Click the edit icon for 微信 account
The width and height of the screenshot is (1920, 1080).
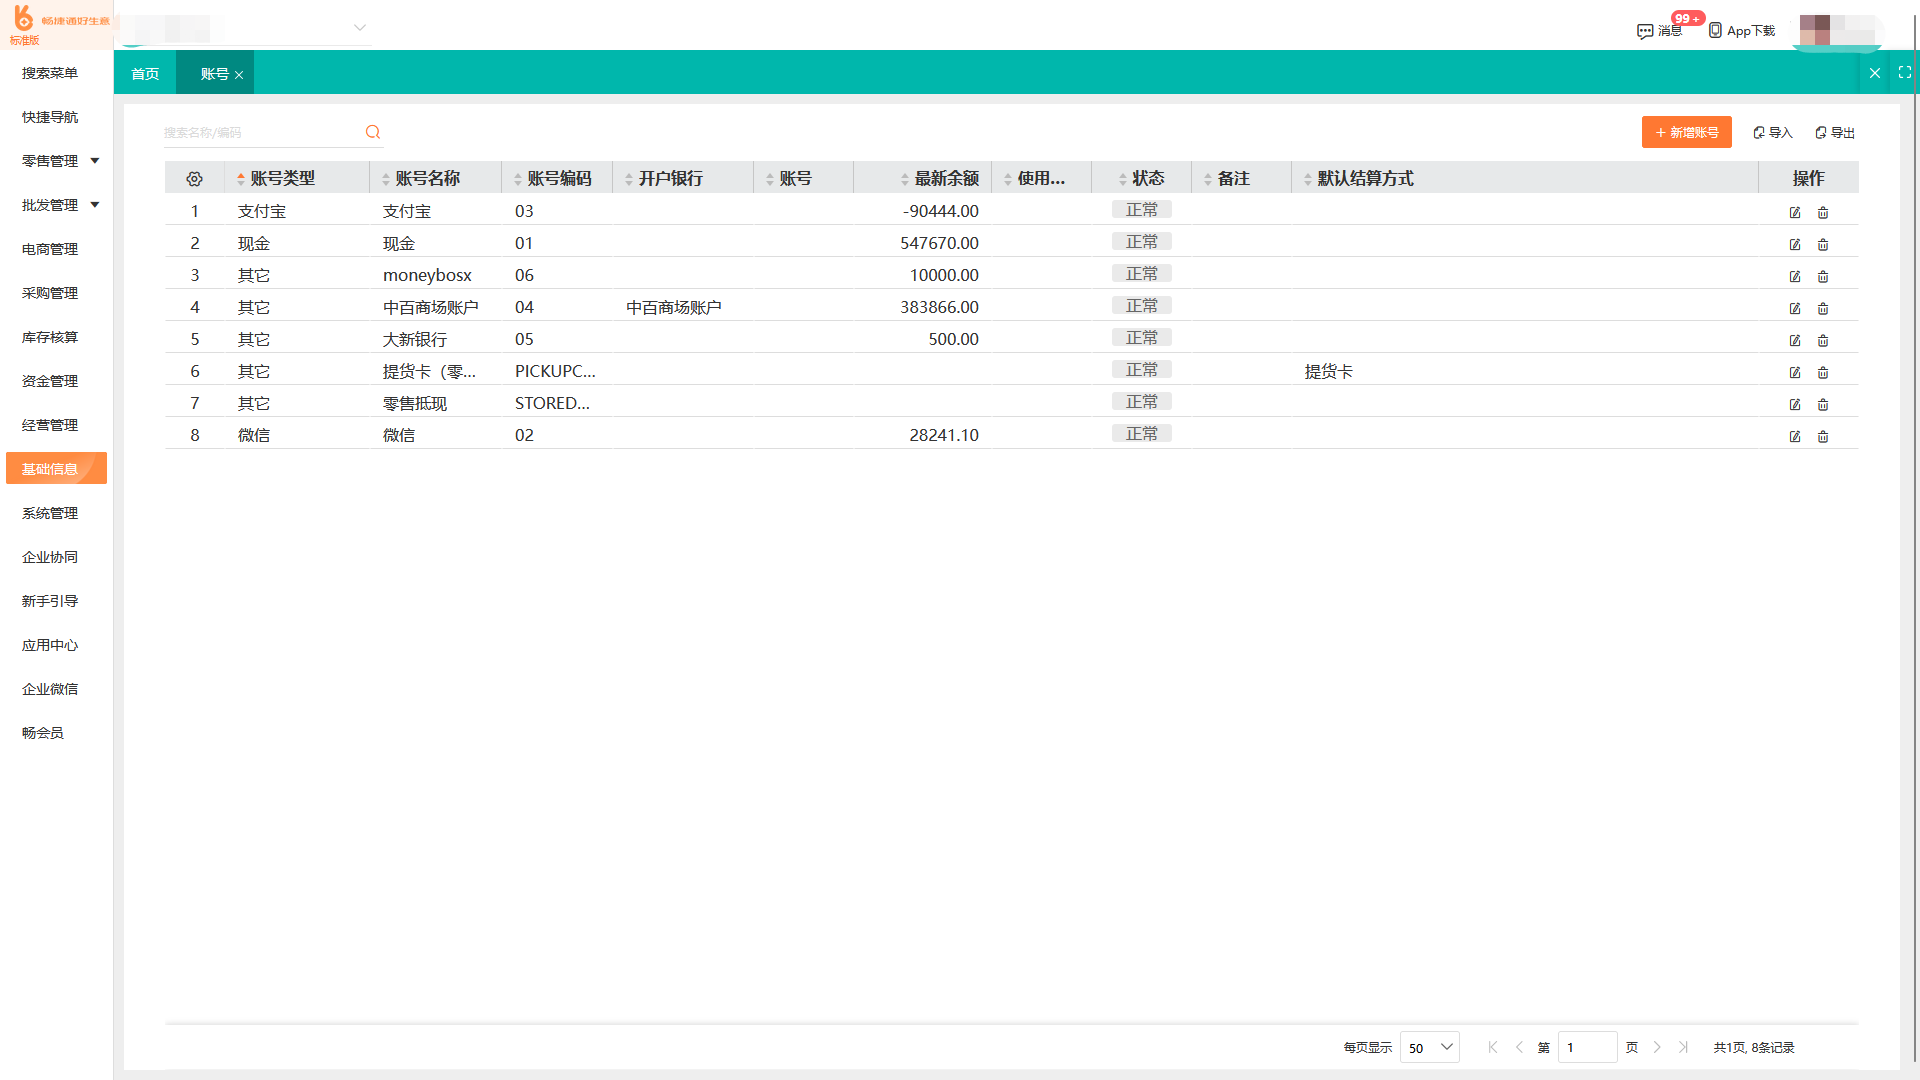coord(1795,434)
